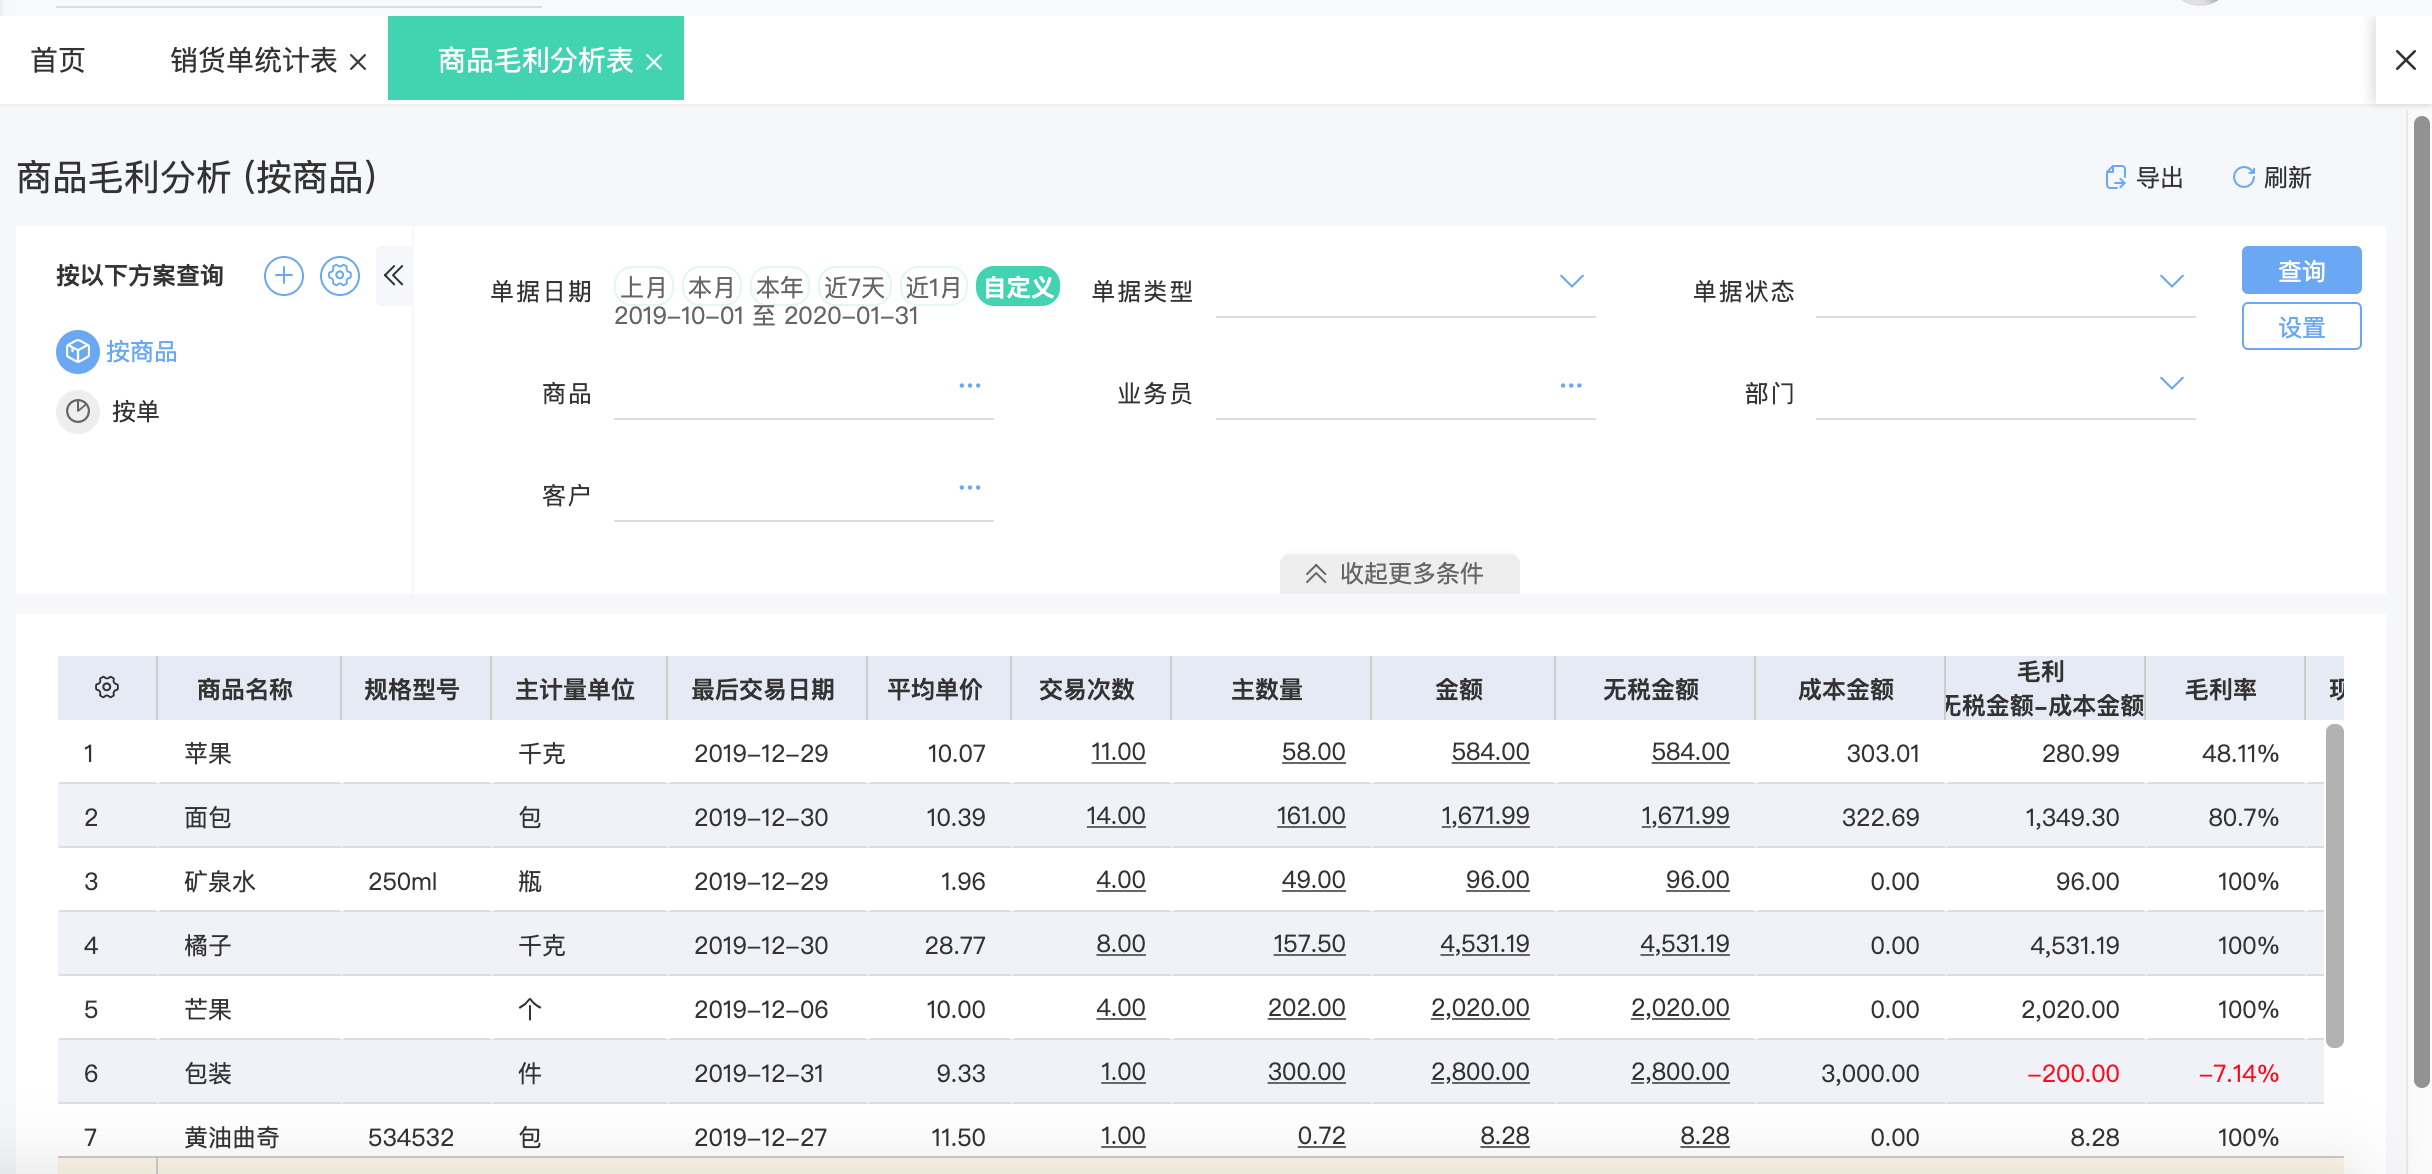The image size is (2432, 1174).
Task: Click the 查询 button to search
Action: pyautogui.click(x=2302, y=271)
